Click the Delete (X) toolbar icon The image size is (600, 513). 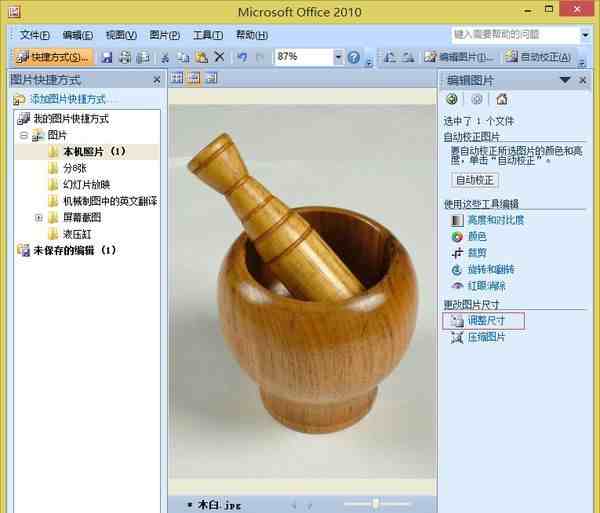(x=219, y=57)
